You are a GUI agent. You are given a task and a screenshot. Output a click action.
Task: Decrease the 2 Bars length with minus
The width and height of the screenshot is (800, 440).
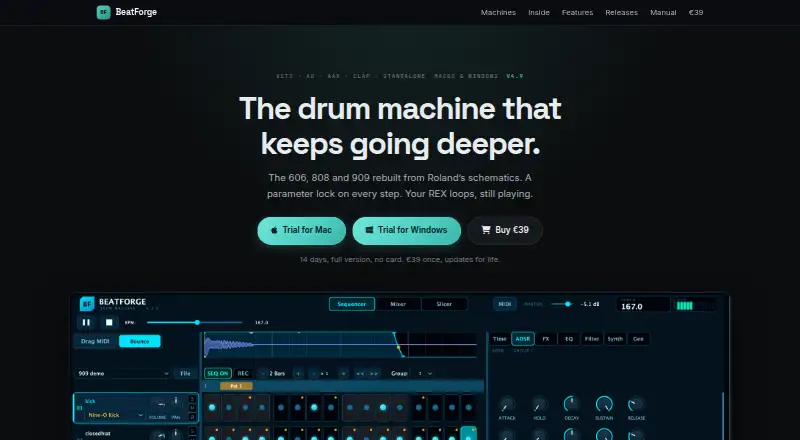point(263,374)
